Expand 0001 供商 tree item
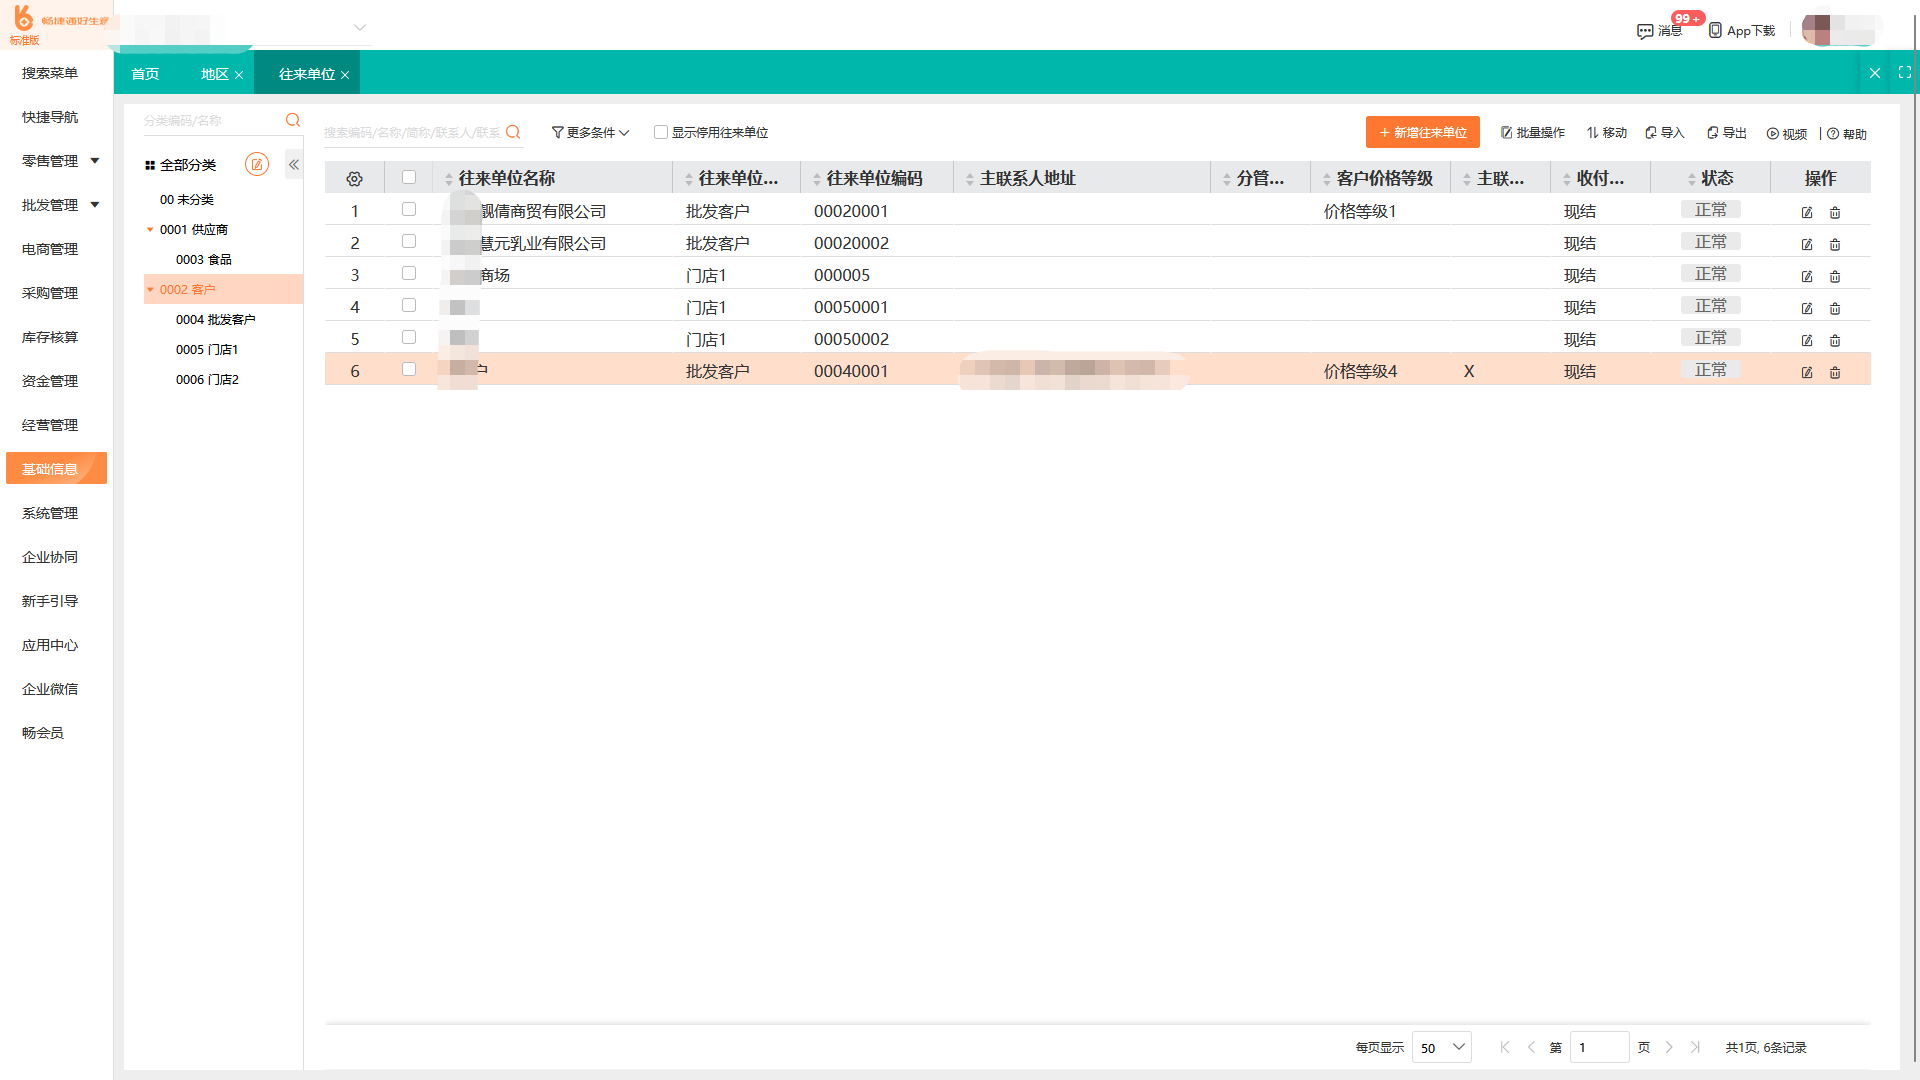 tap(148, 228)
